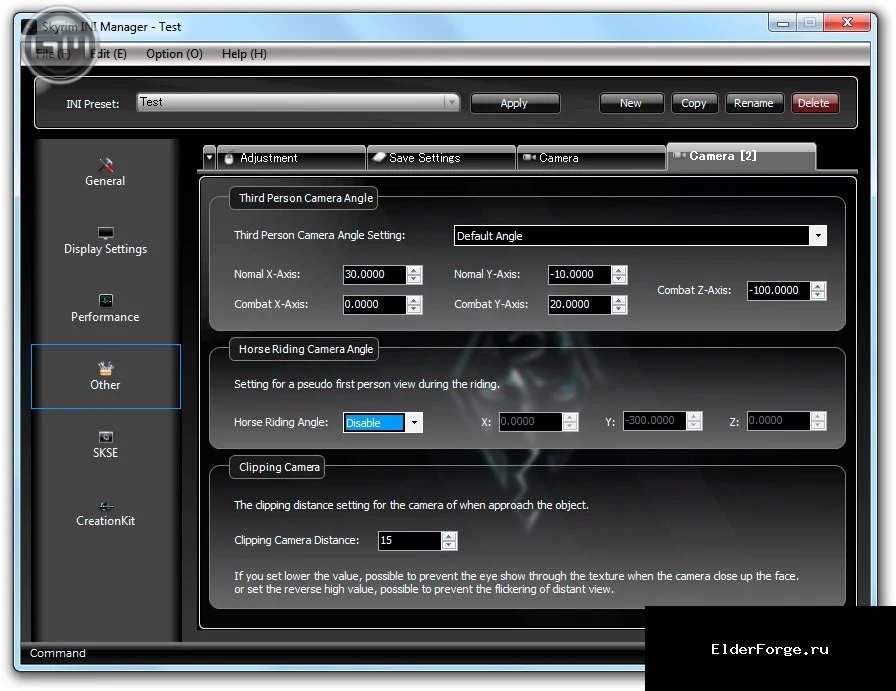Click the Apply button
The image size is (896, 691).
(x=514, y=103)
